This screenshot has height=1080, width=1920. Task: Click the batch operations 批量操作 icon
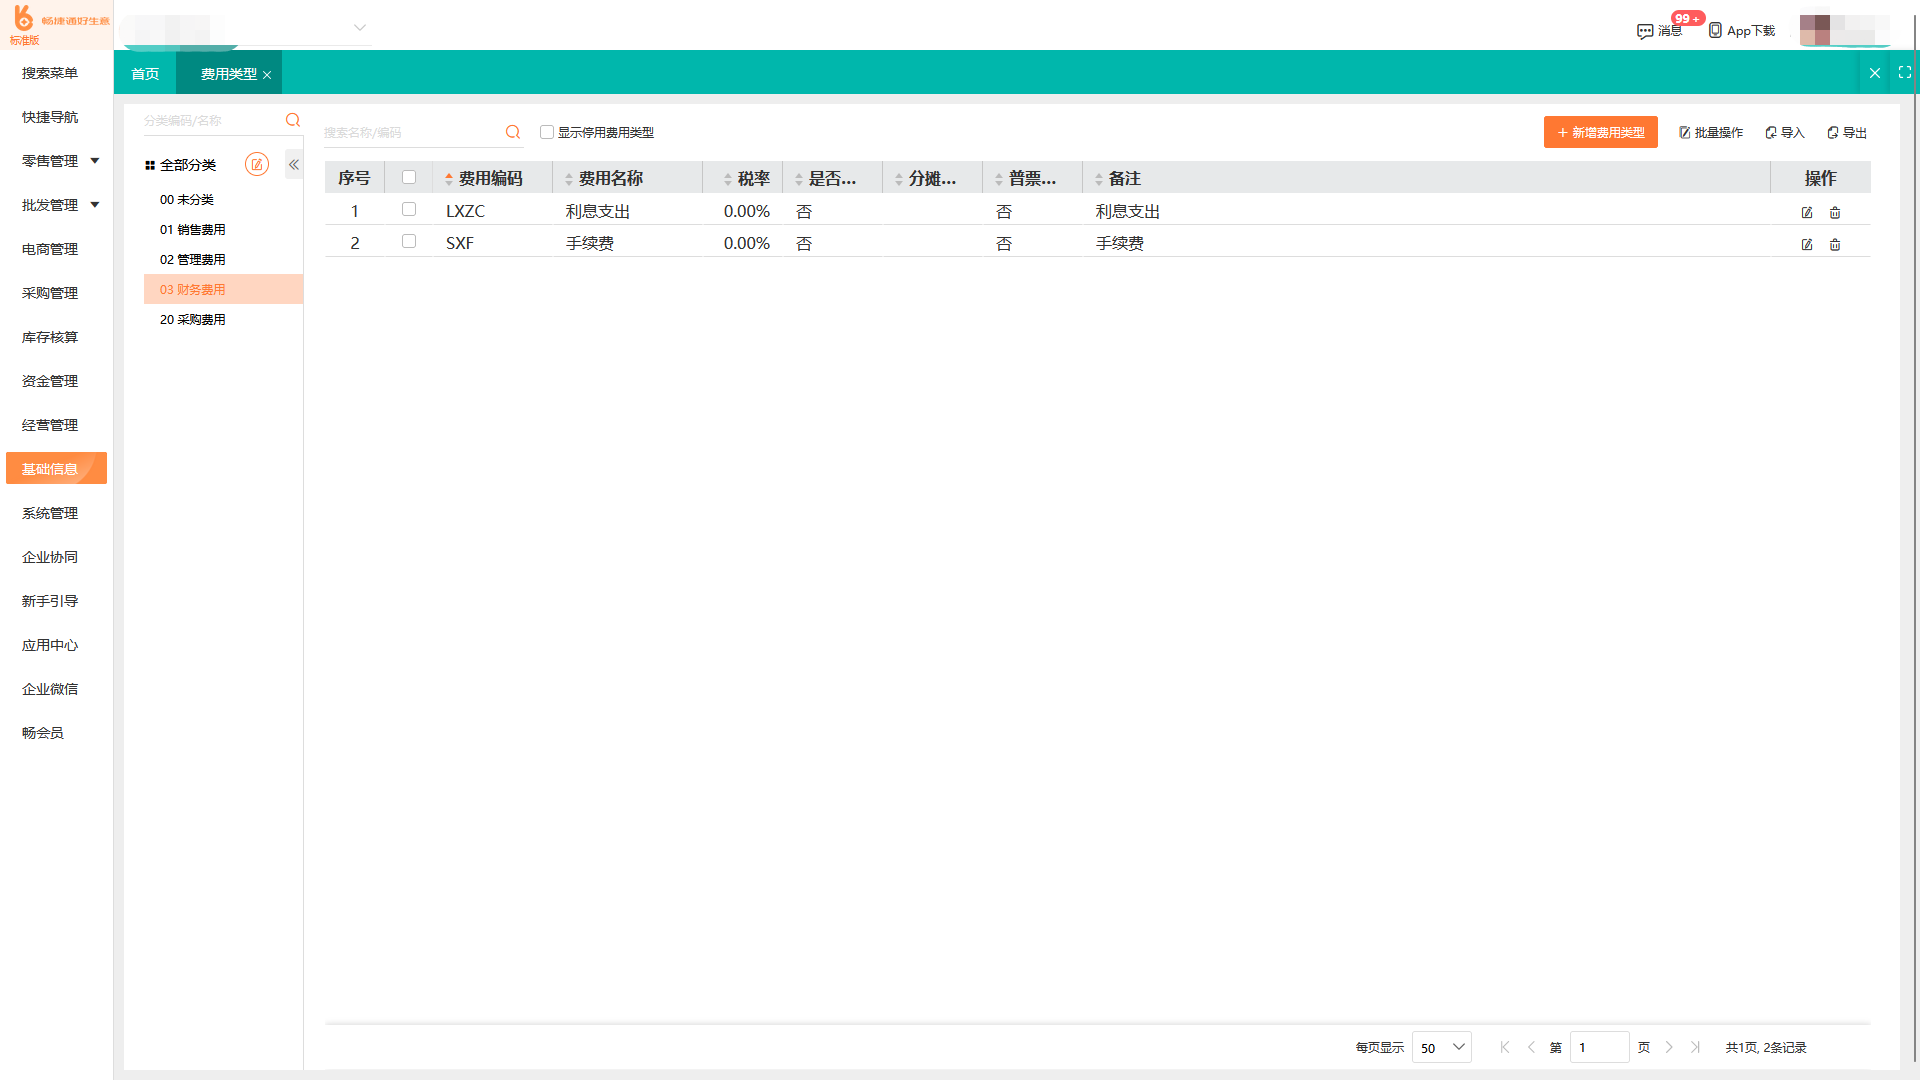click(x=1710, y=131)
